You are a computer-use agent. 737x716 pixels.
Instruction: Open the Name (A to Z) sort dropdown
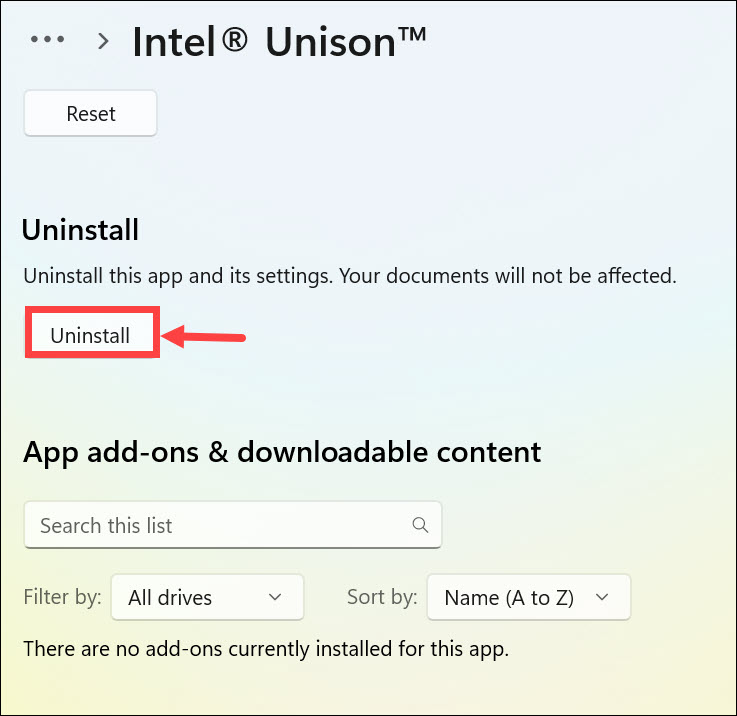528,597
